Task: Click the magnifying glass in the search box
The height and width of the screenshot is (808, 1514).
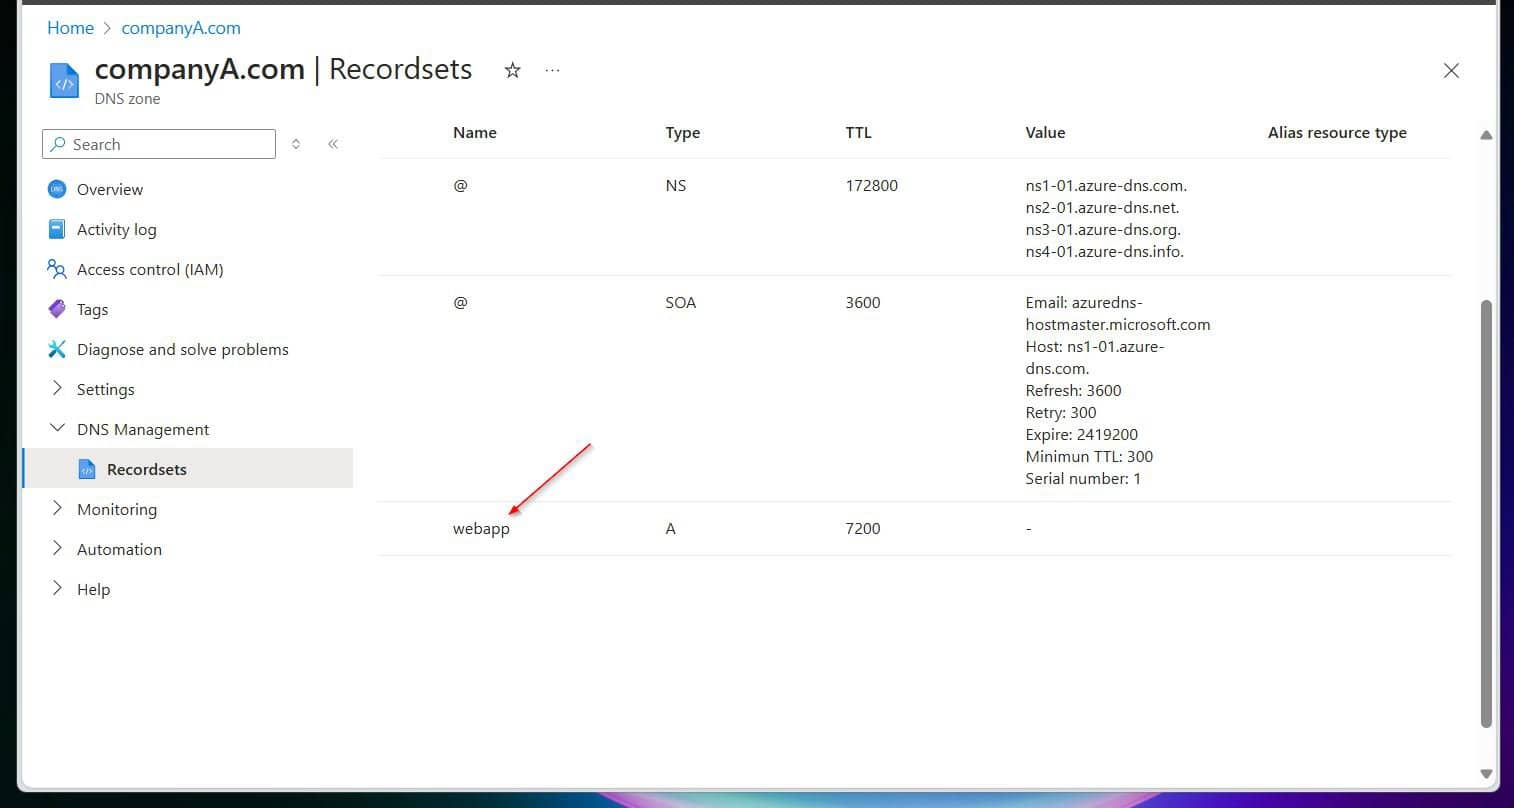Action: 59,144
